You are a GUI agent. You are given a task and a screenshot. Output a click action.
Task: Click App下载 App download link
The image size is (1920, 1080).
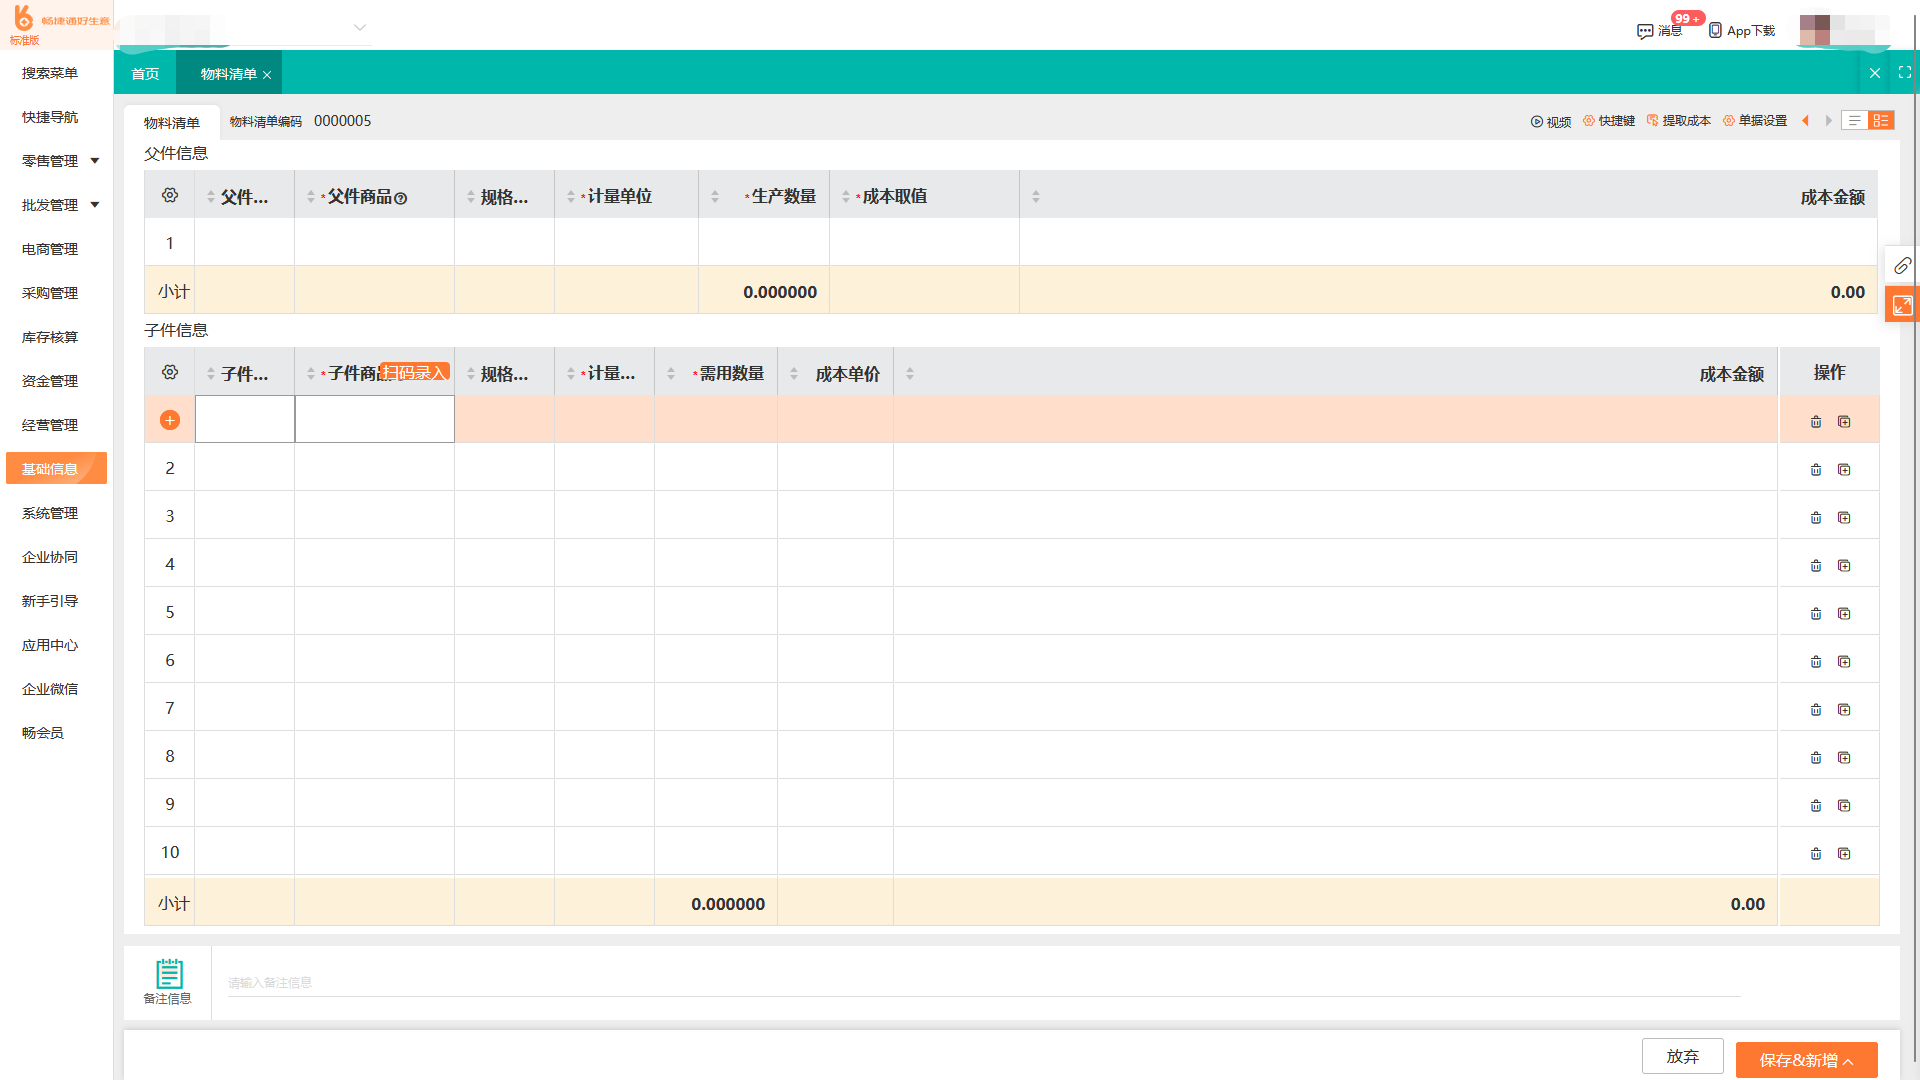point(1743,29)
